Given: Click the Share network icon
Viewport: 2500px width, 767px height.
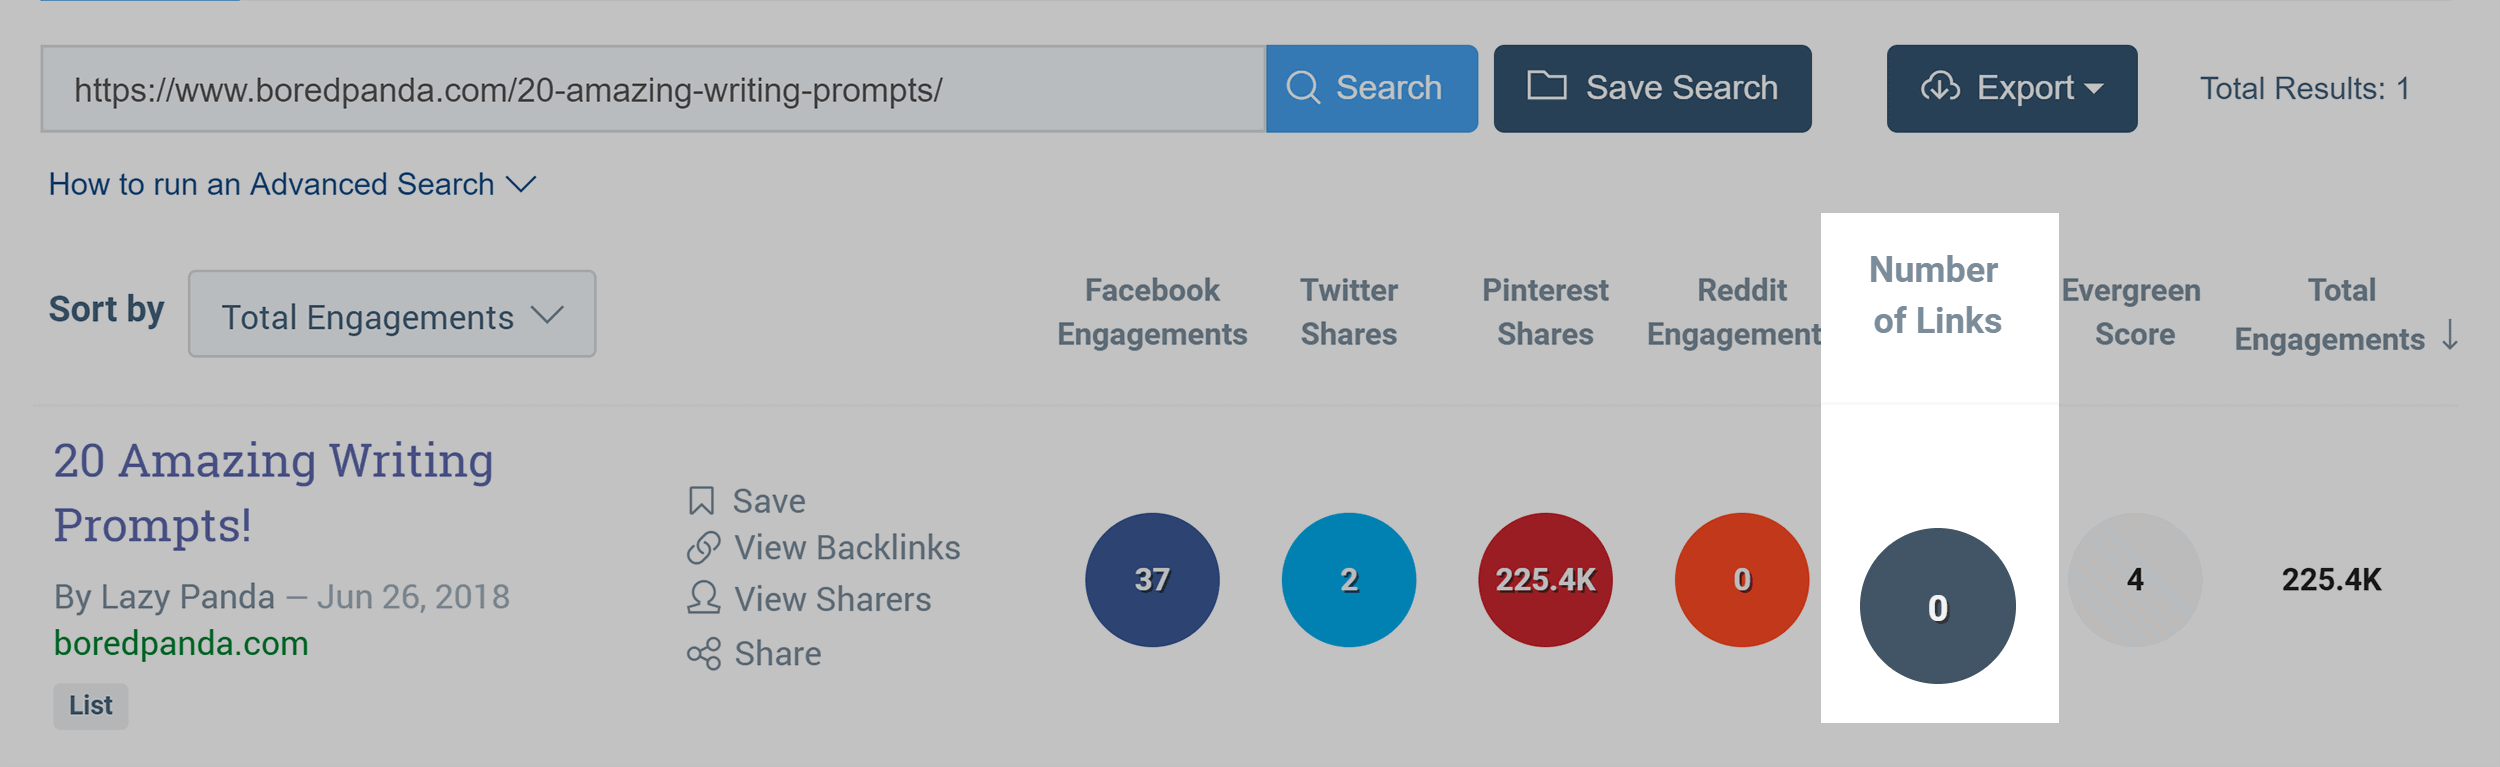Looking at the screenshot, I should 703,653.
